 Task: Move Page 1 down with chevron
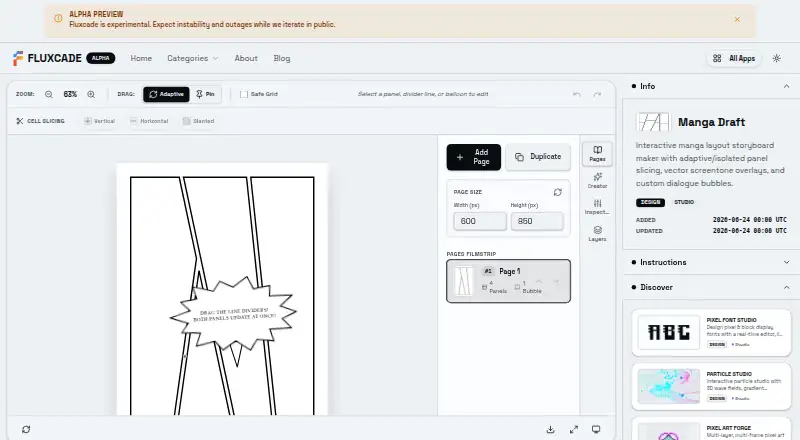tap(556, 281)
